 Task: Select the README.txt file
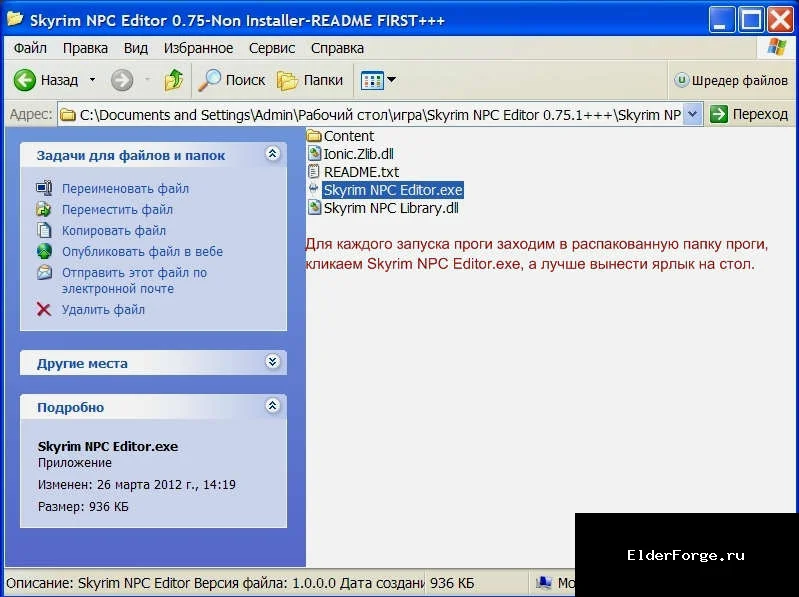(360, 172)
